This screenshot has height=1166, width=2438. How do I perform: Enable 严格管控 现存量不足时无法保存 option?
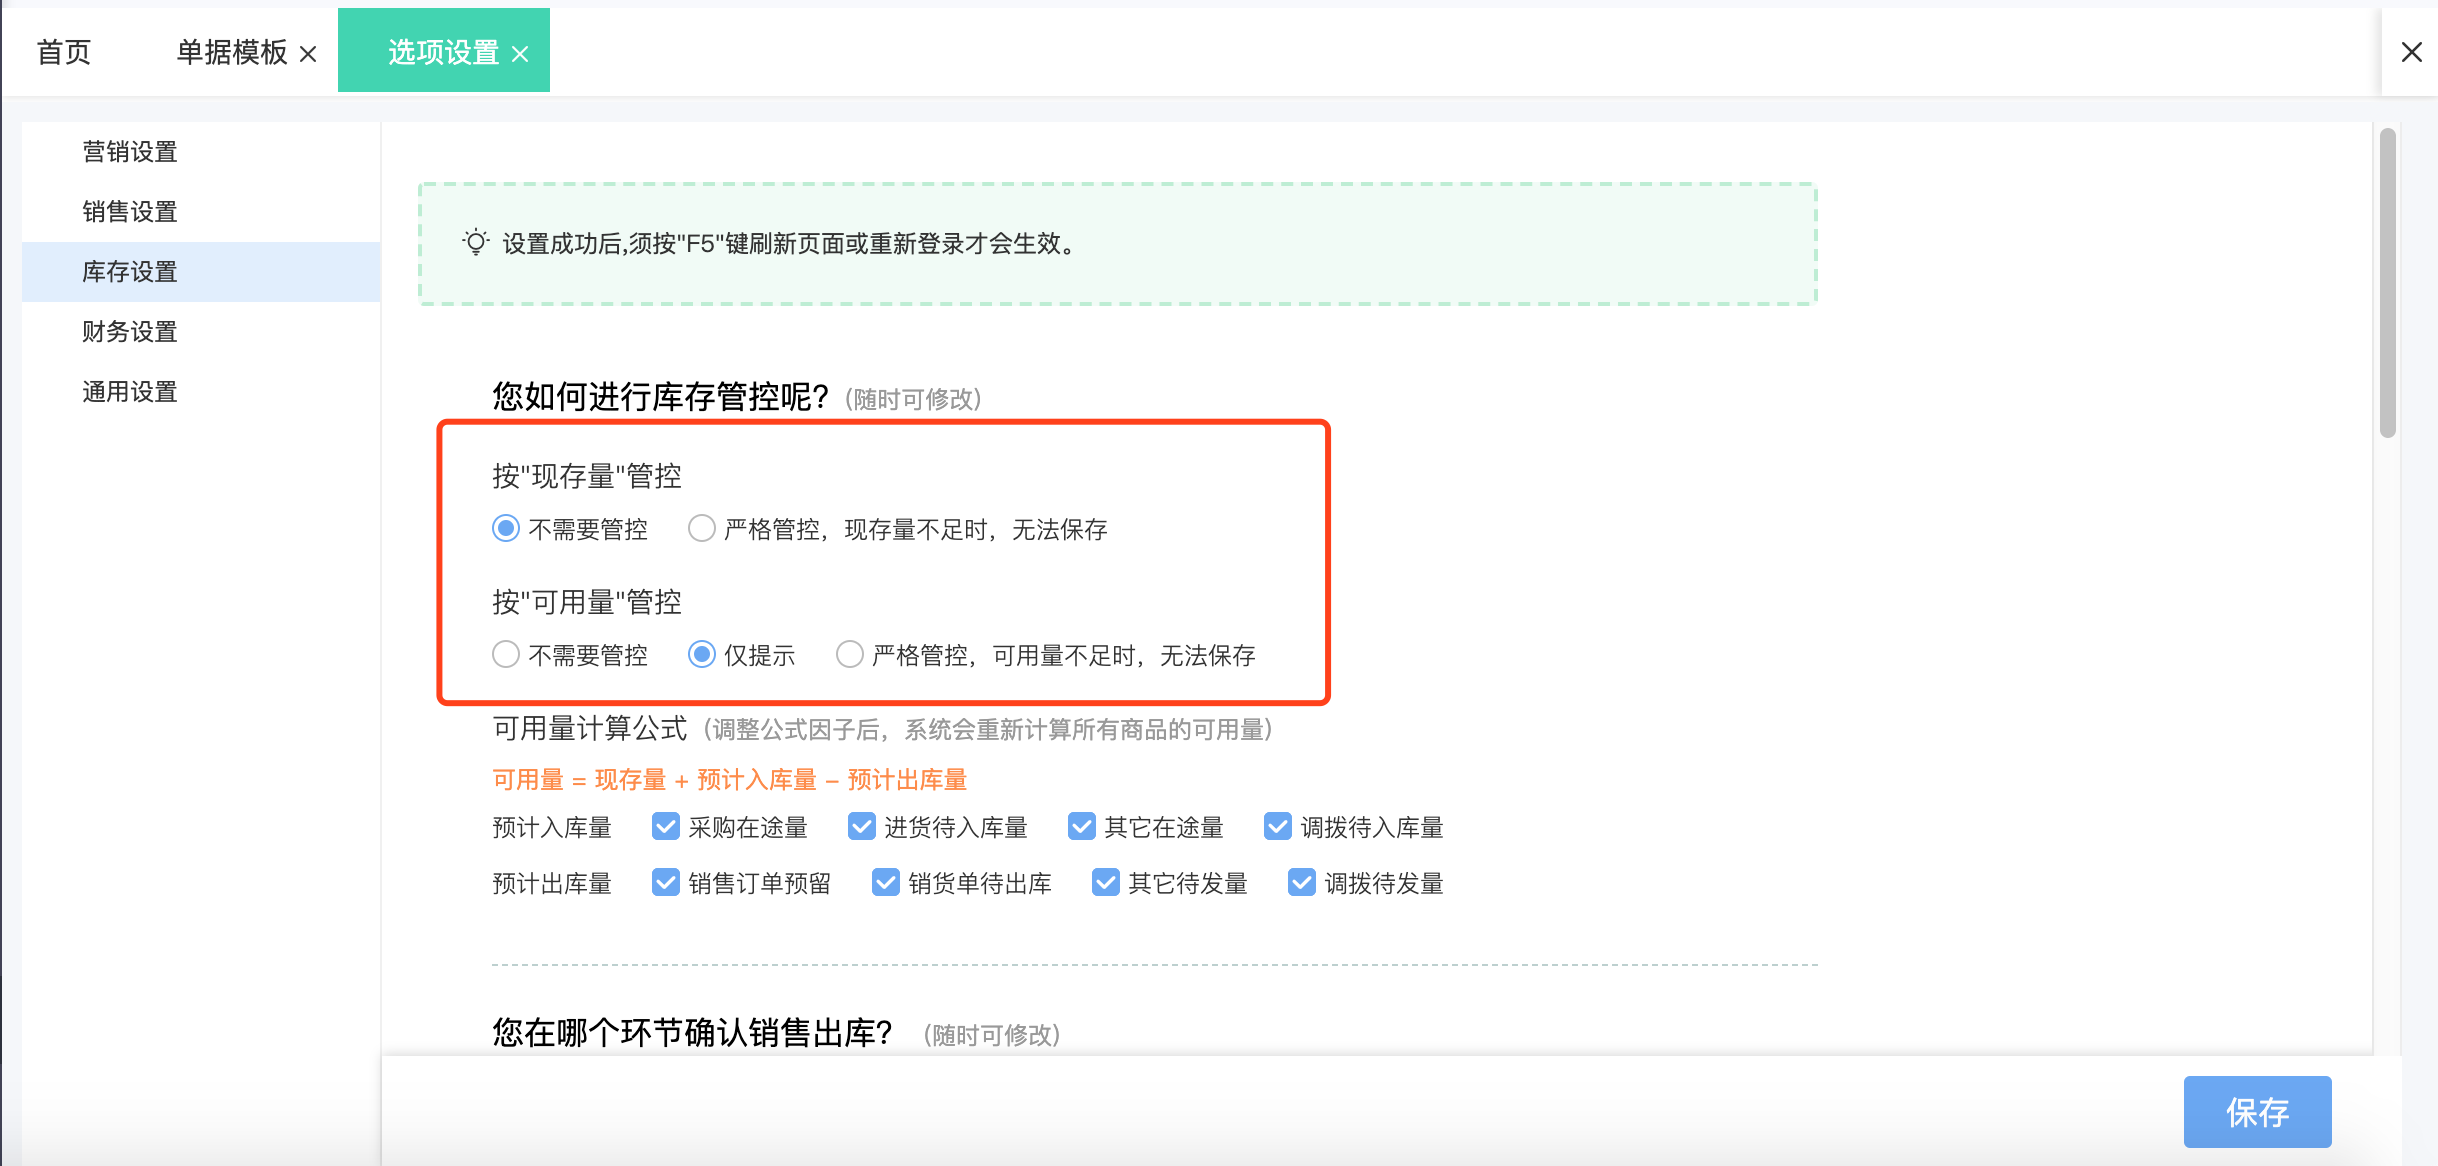click(x=698, y=530)
